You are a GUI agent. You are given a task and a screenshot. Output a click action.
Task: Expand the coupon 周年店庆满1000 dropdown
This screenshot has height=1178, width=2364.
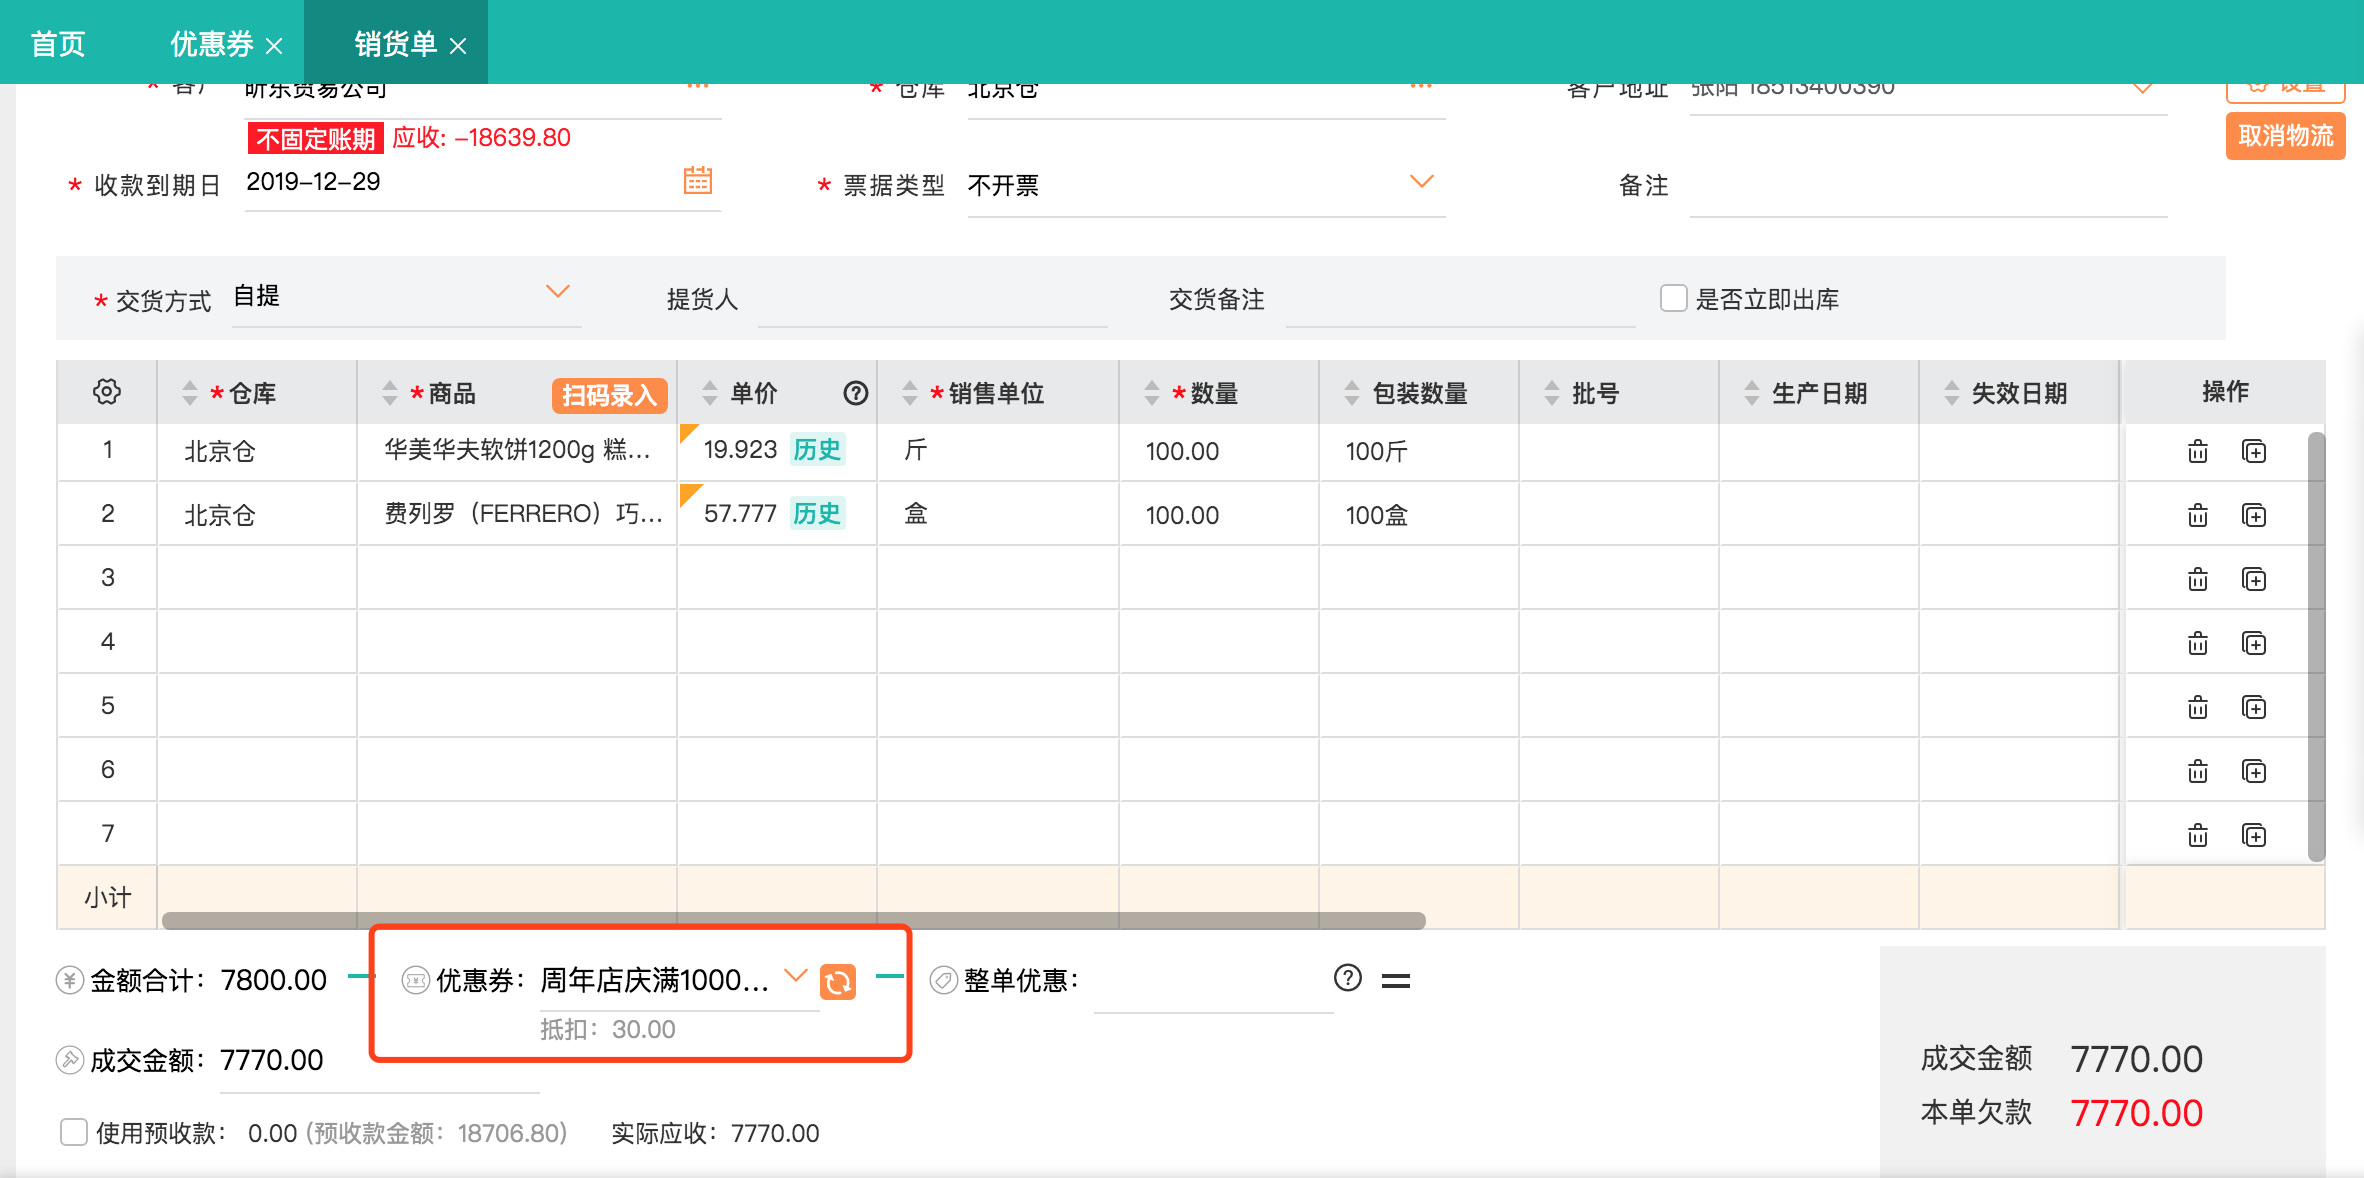799,979
